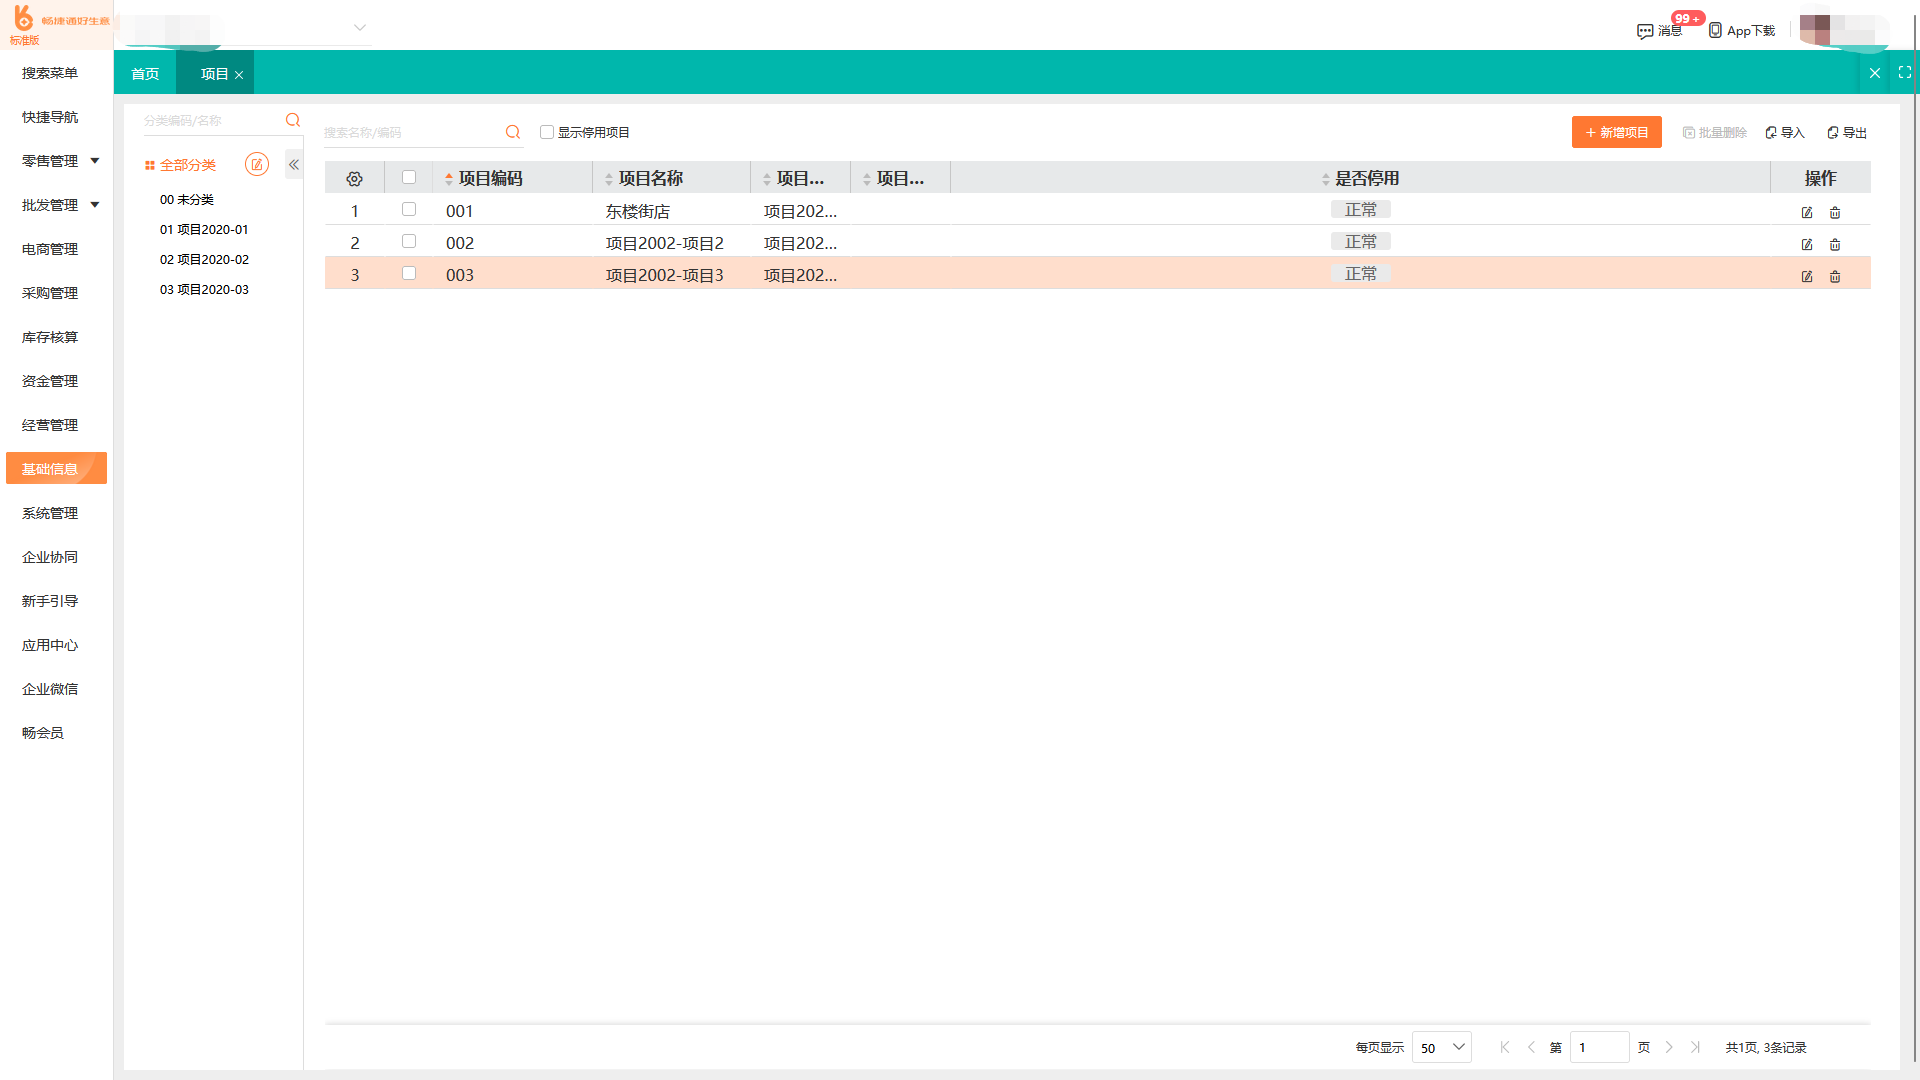Click the edit icon for project 001

pos(1807,212)
